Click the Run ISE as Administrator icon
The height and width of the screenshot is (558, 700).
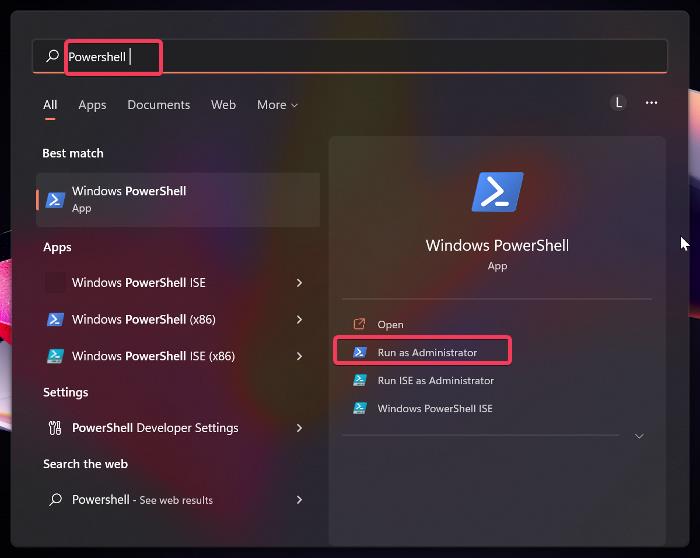click(360, 380)
